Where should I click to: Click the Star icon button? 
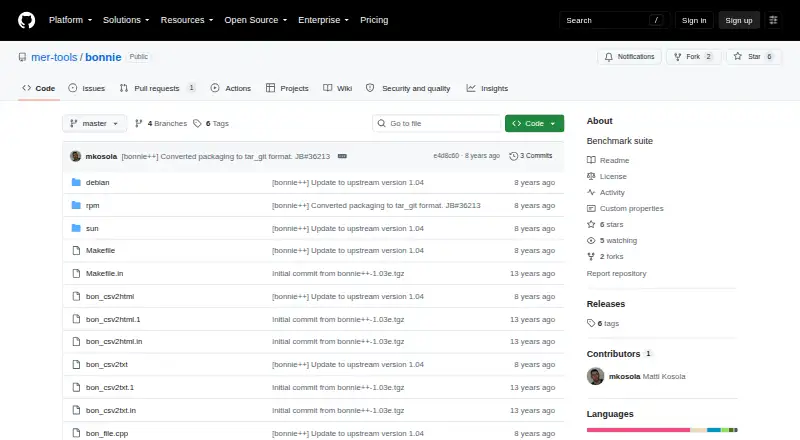[738, 57]
